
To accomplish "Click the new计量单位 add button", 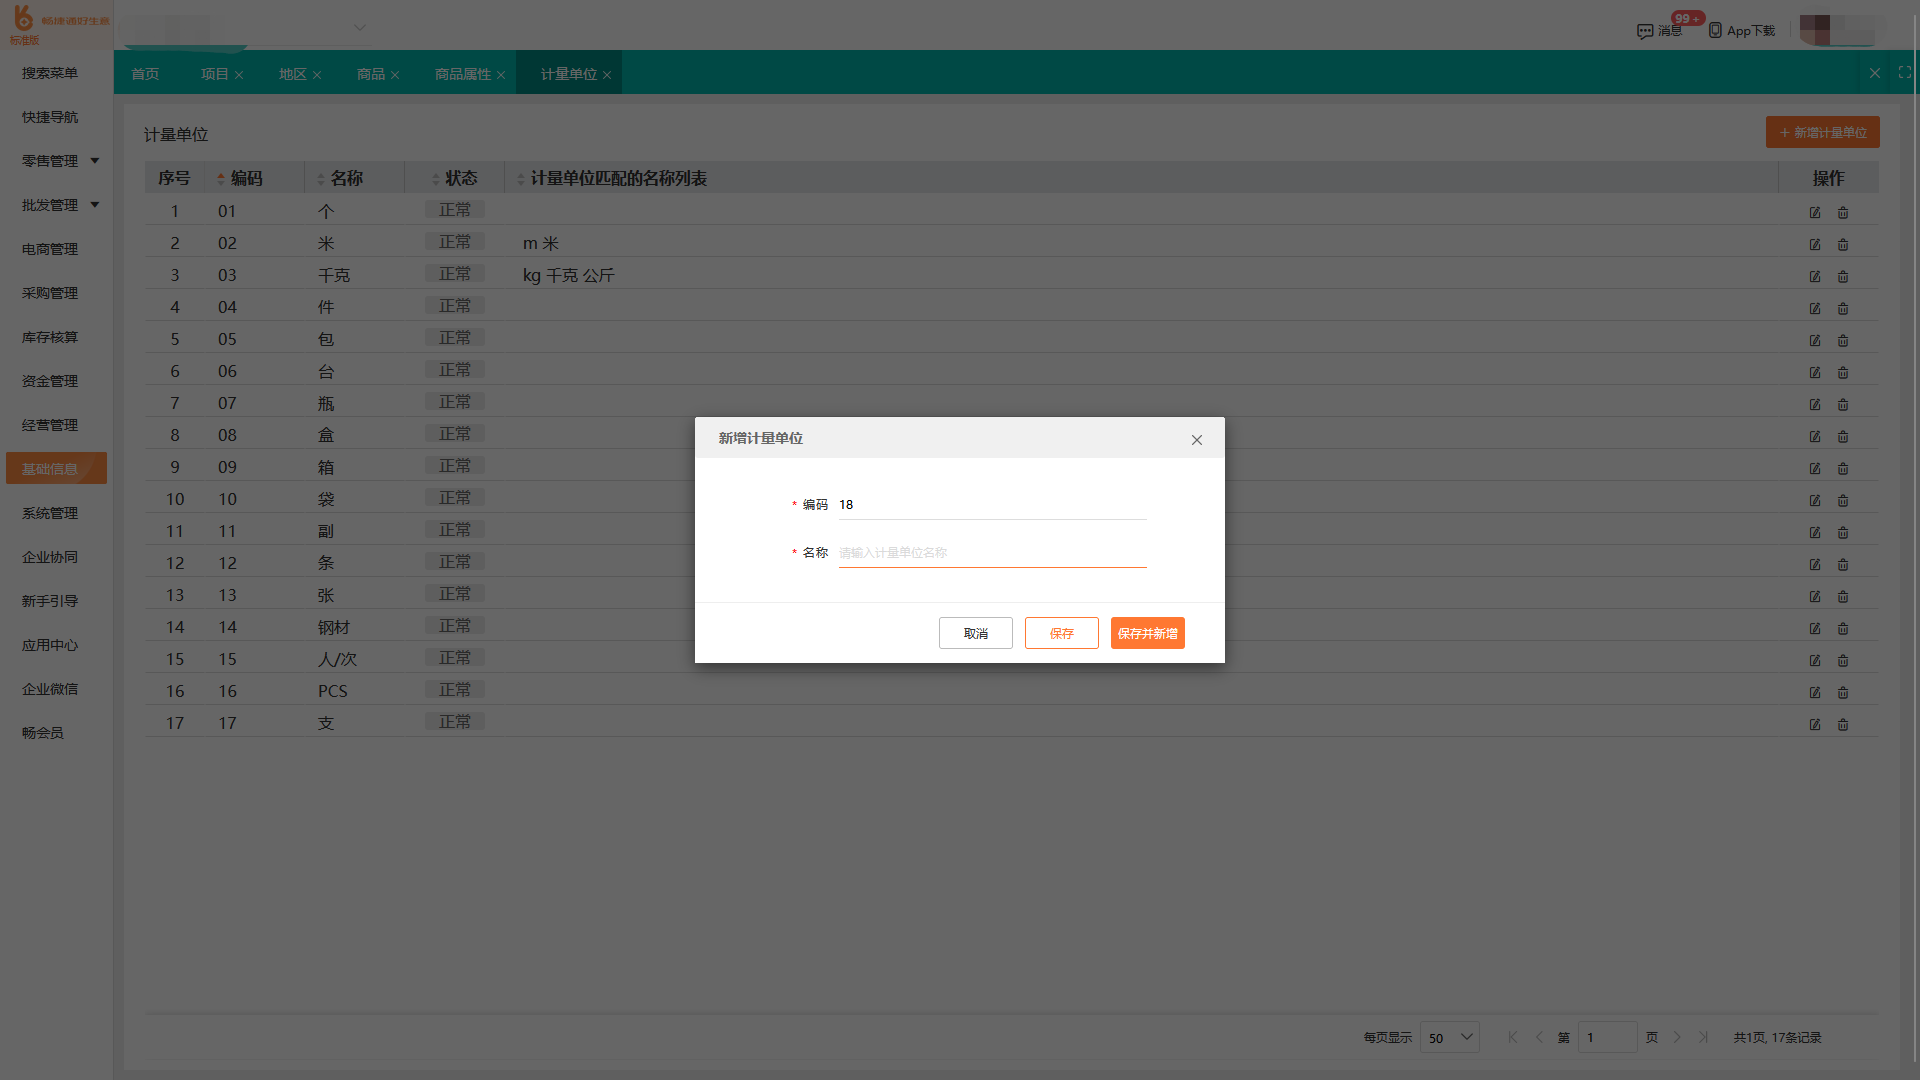I will tap(1822, 132).
